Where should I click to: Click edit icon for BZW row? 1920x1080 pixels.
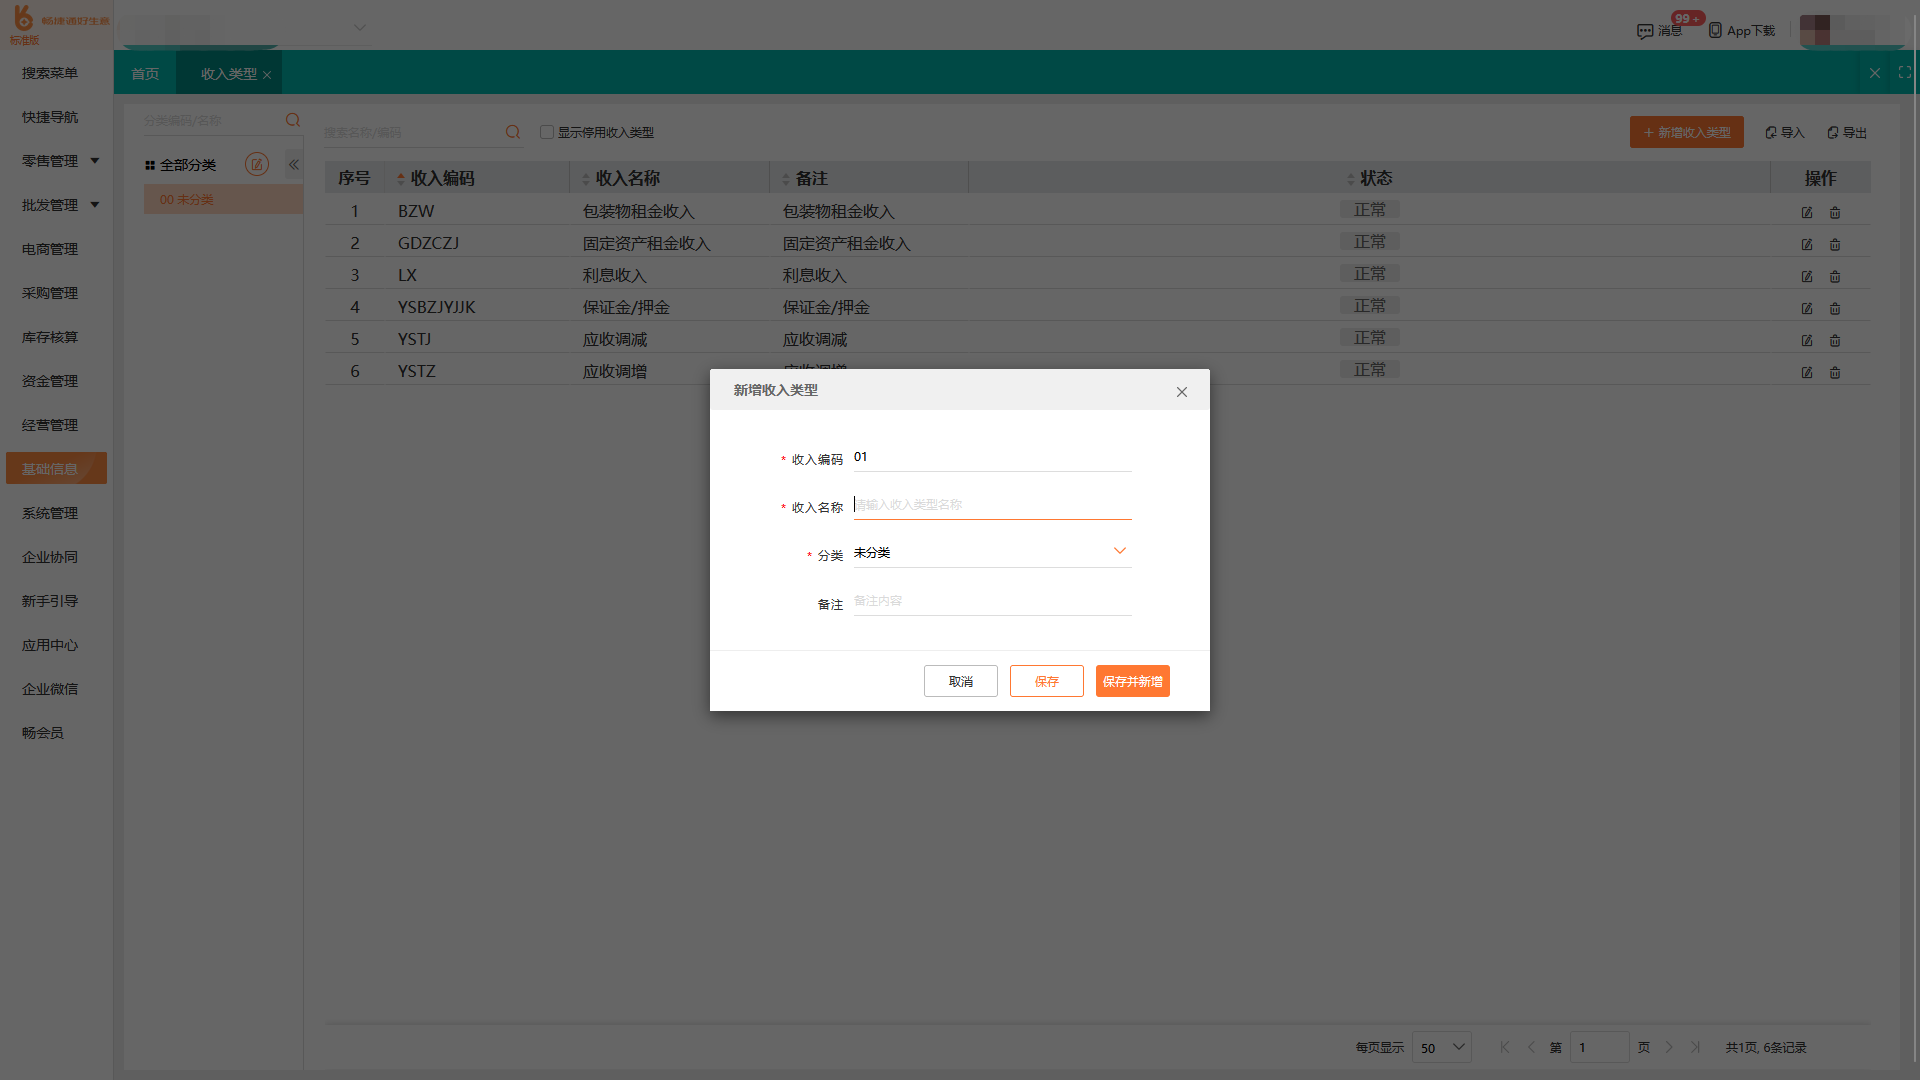(x=1807, y=211)
